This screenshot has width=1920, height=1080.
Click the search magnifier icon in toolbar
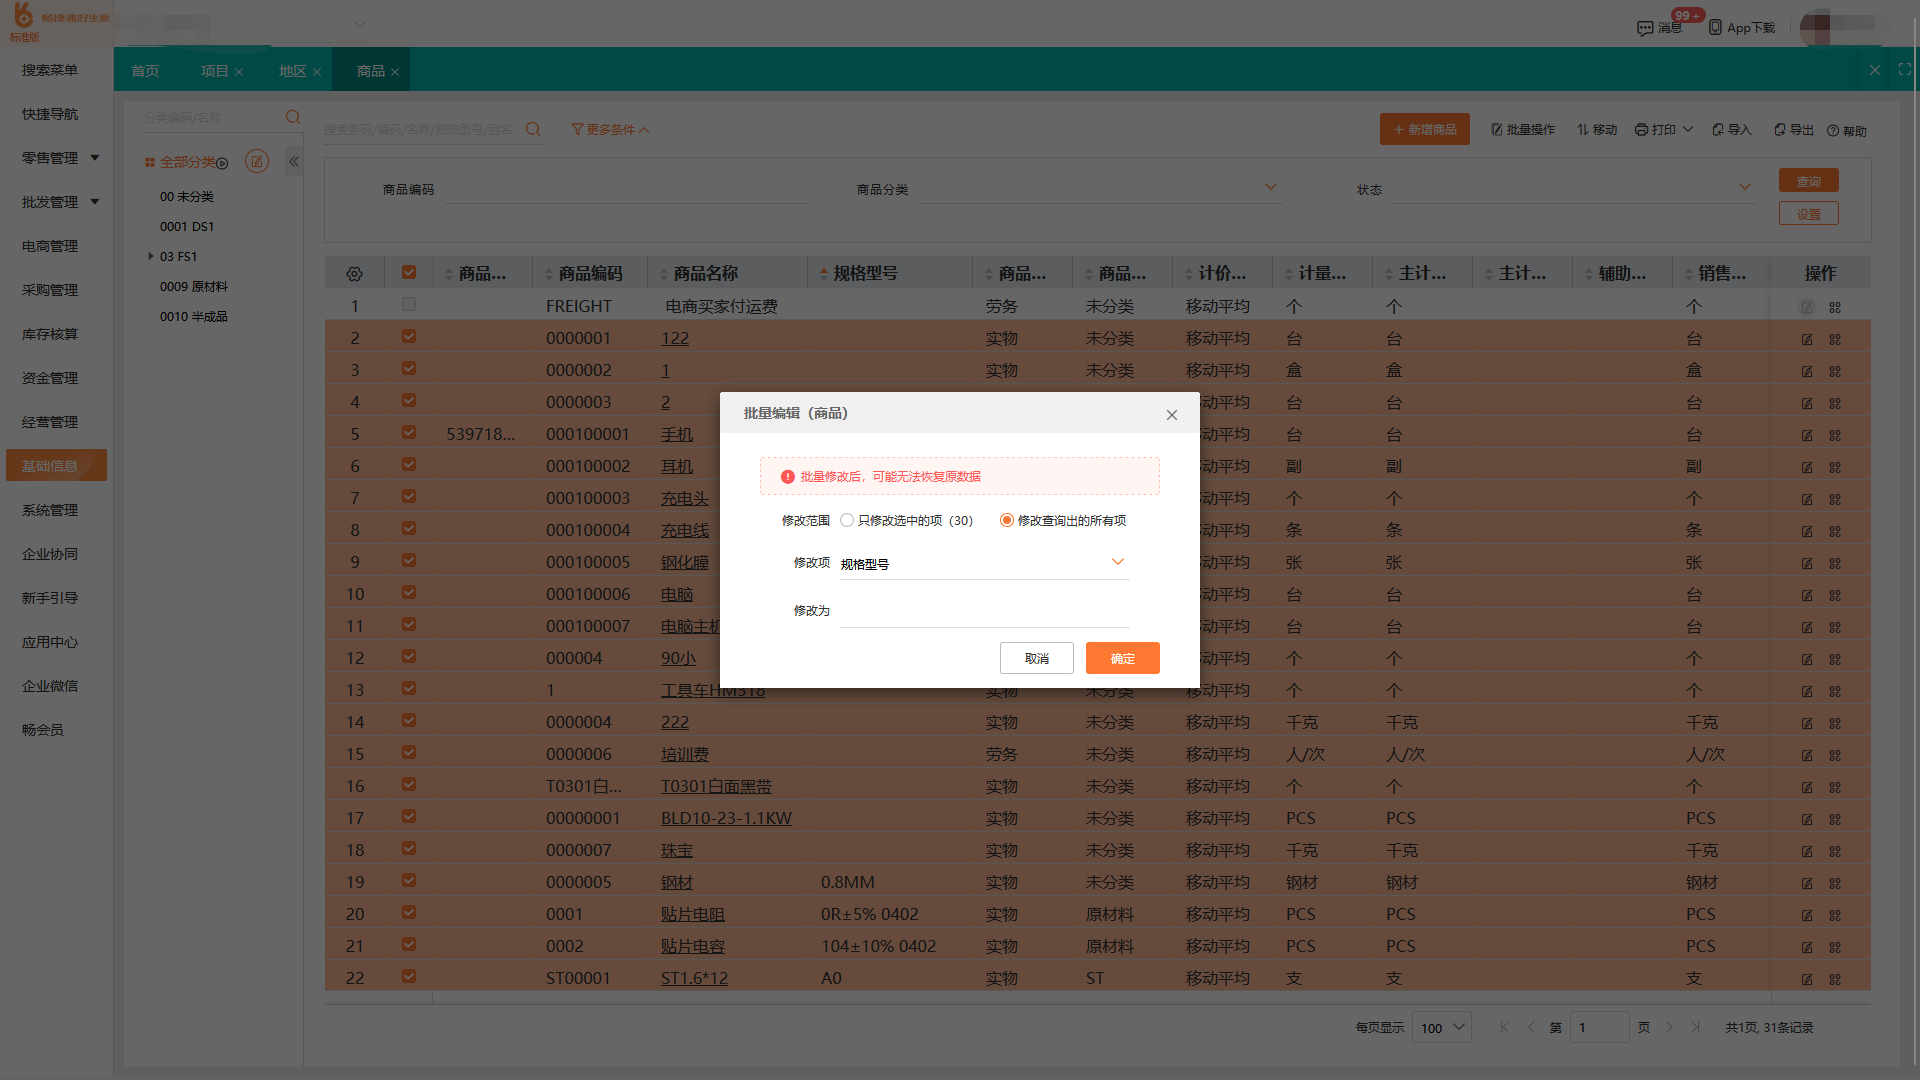533,128
